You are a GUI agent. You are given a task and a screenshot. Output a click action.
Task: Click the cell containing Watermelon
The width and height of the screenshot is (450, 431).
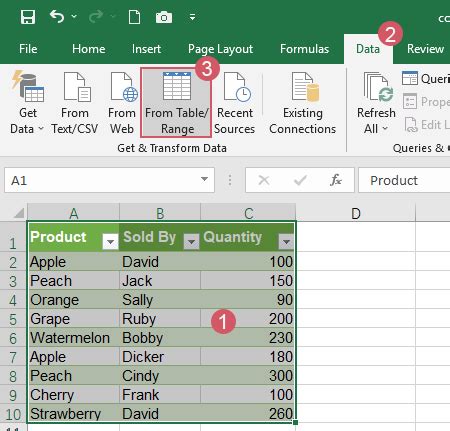coord(73,338)
